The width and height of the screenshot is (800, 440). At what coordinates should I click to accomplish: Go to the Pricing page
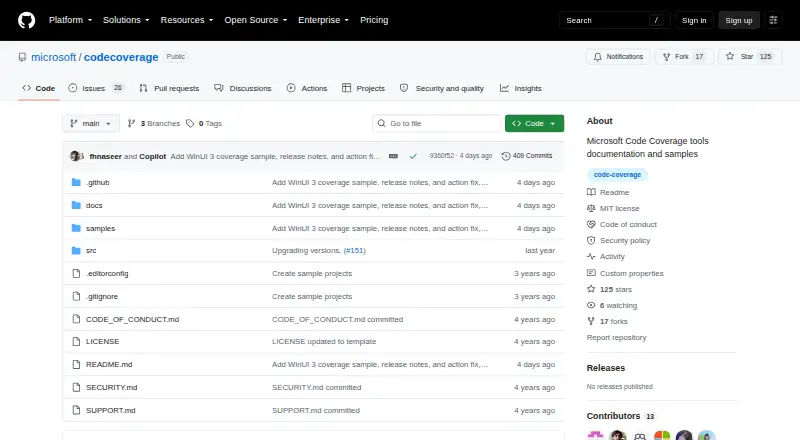pyautogui.click(x=374, y=20)
